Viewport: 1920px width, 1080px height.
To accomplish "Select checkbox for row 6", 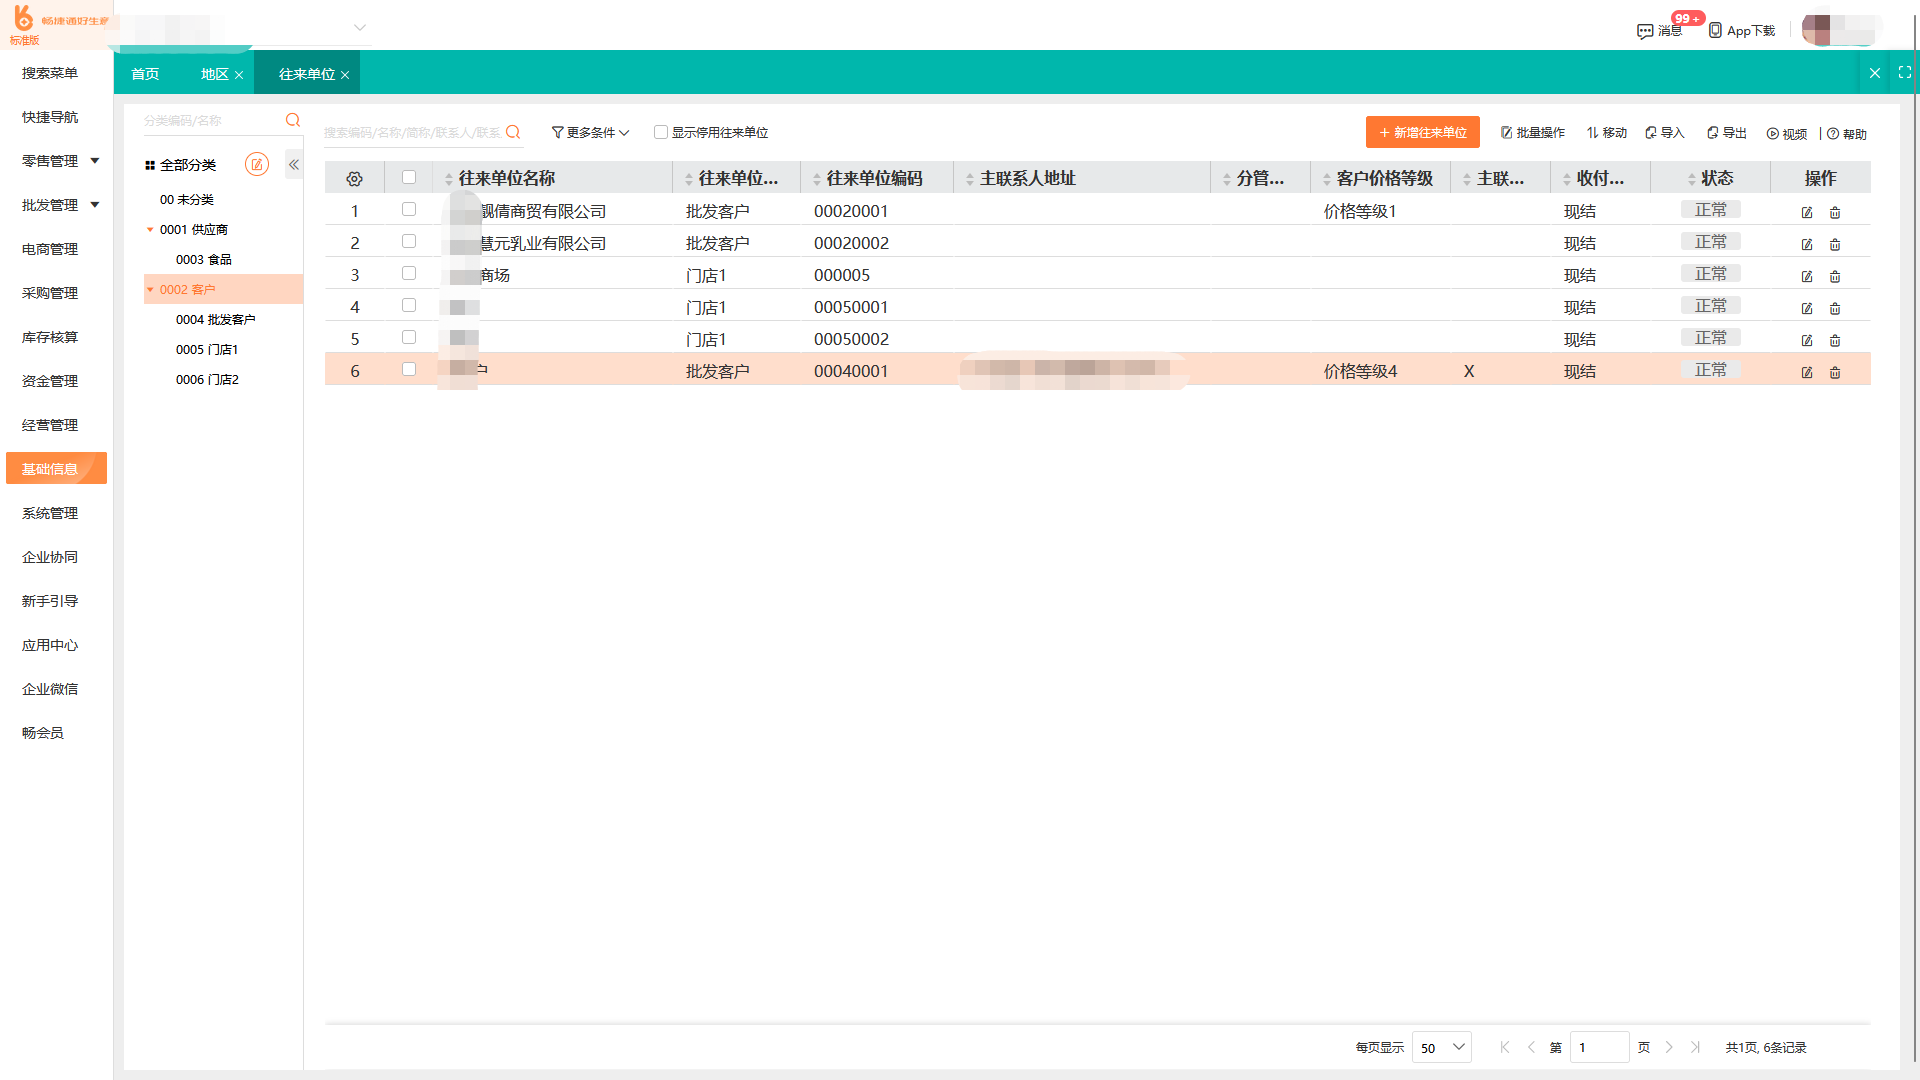I will tap(410, 369).
